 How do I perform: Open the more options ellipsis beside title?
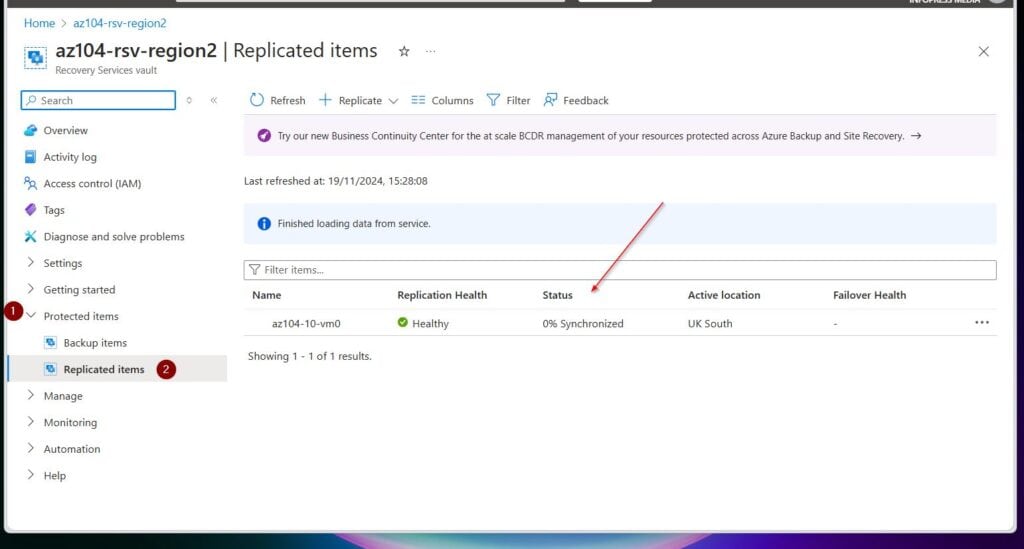point(430,51)
